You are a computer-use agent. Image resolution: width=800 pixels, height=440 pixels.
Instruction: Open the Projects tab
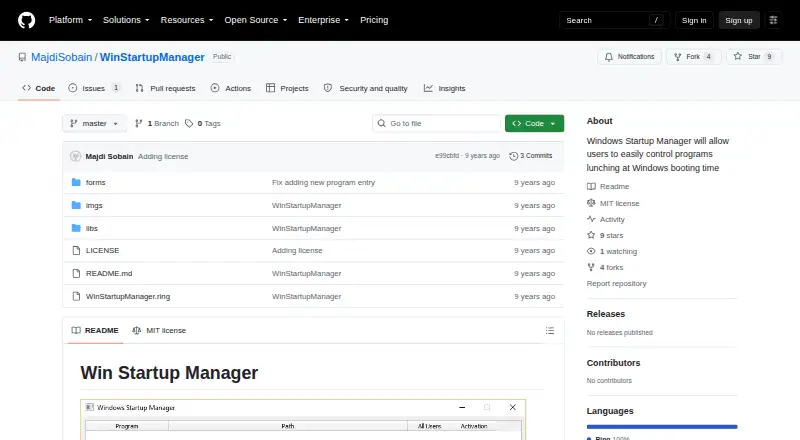[287, 88]
